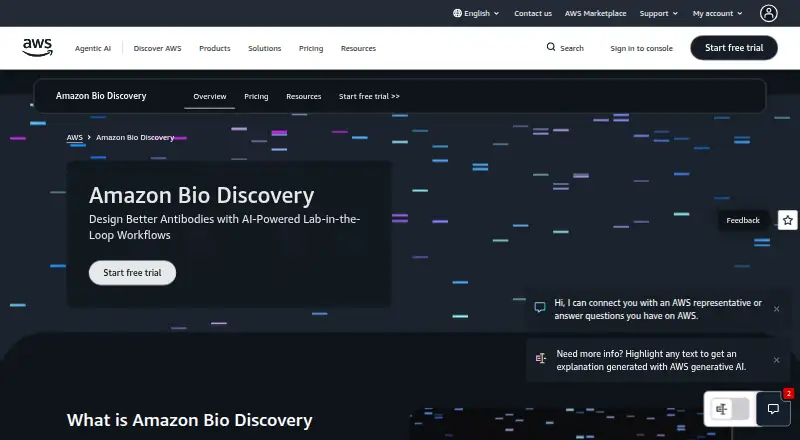Image resolution: width=800 pixels, height=440 pixels.
Task: Click the What is Amazon Bio Discovery heading
Action: tap(189, 420)
